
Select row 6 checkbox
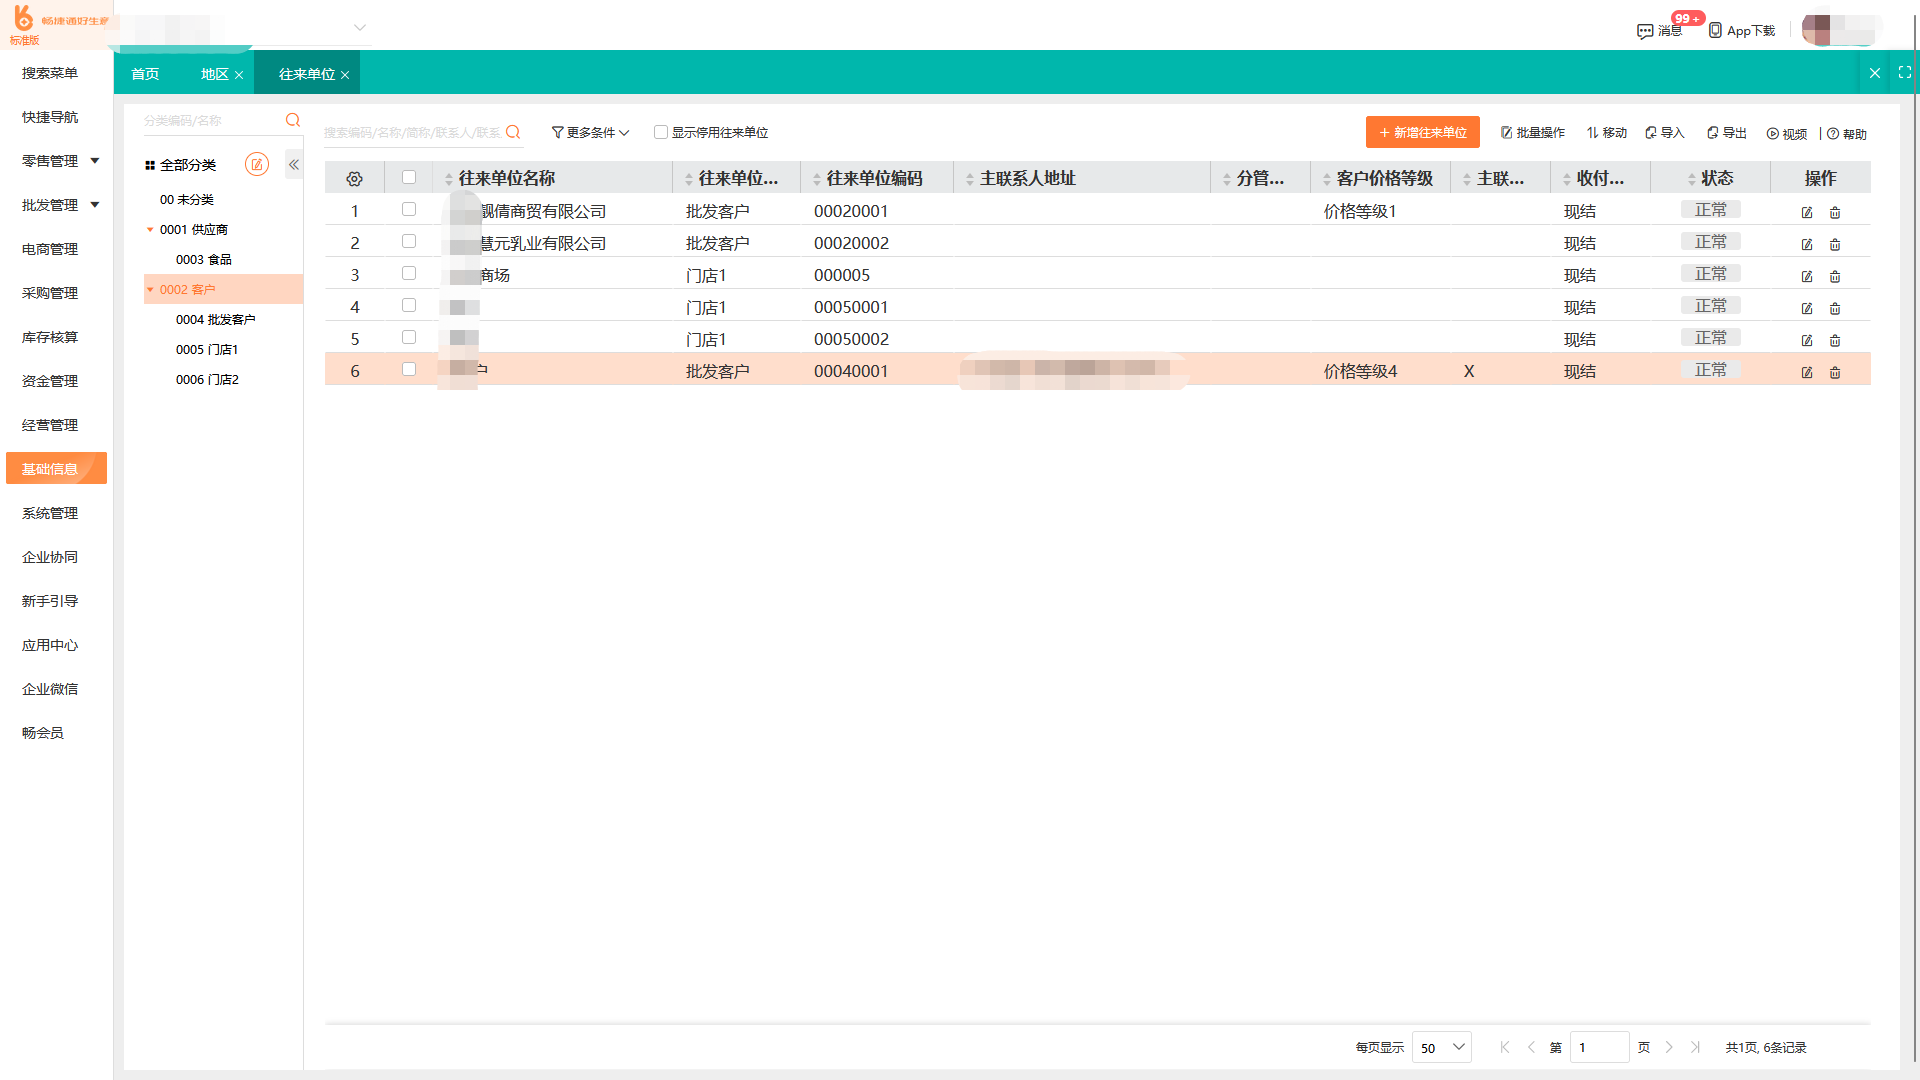click(x=409, y=369)
